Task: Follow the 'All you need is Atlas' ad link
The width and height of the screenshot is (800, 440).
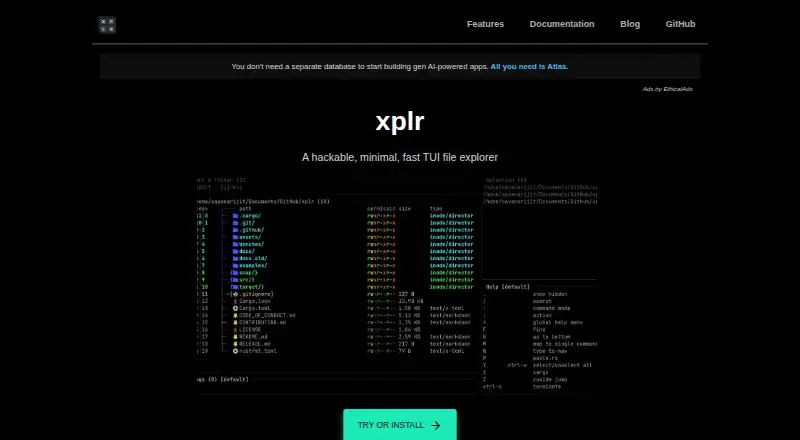Action: (x=529, y=66)
